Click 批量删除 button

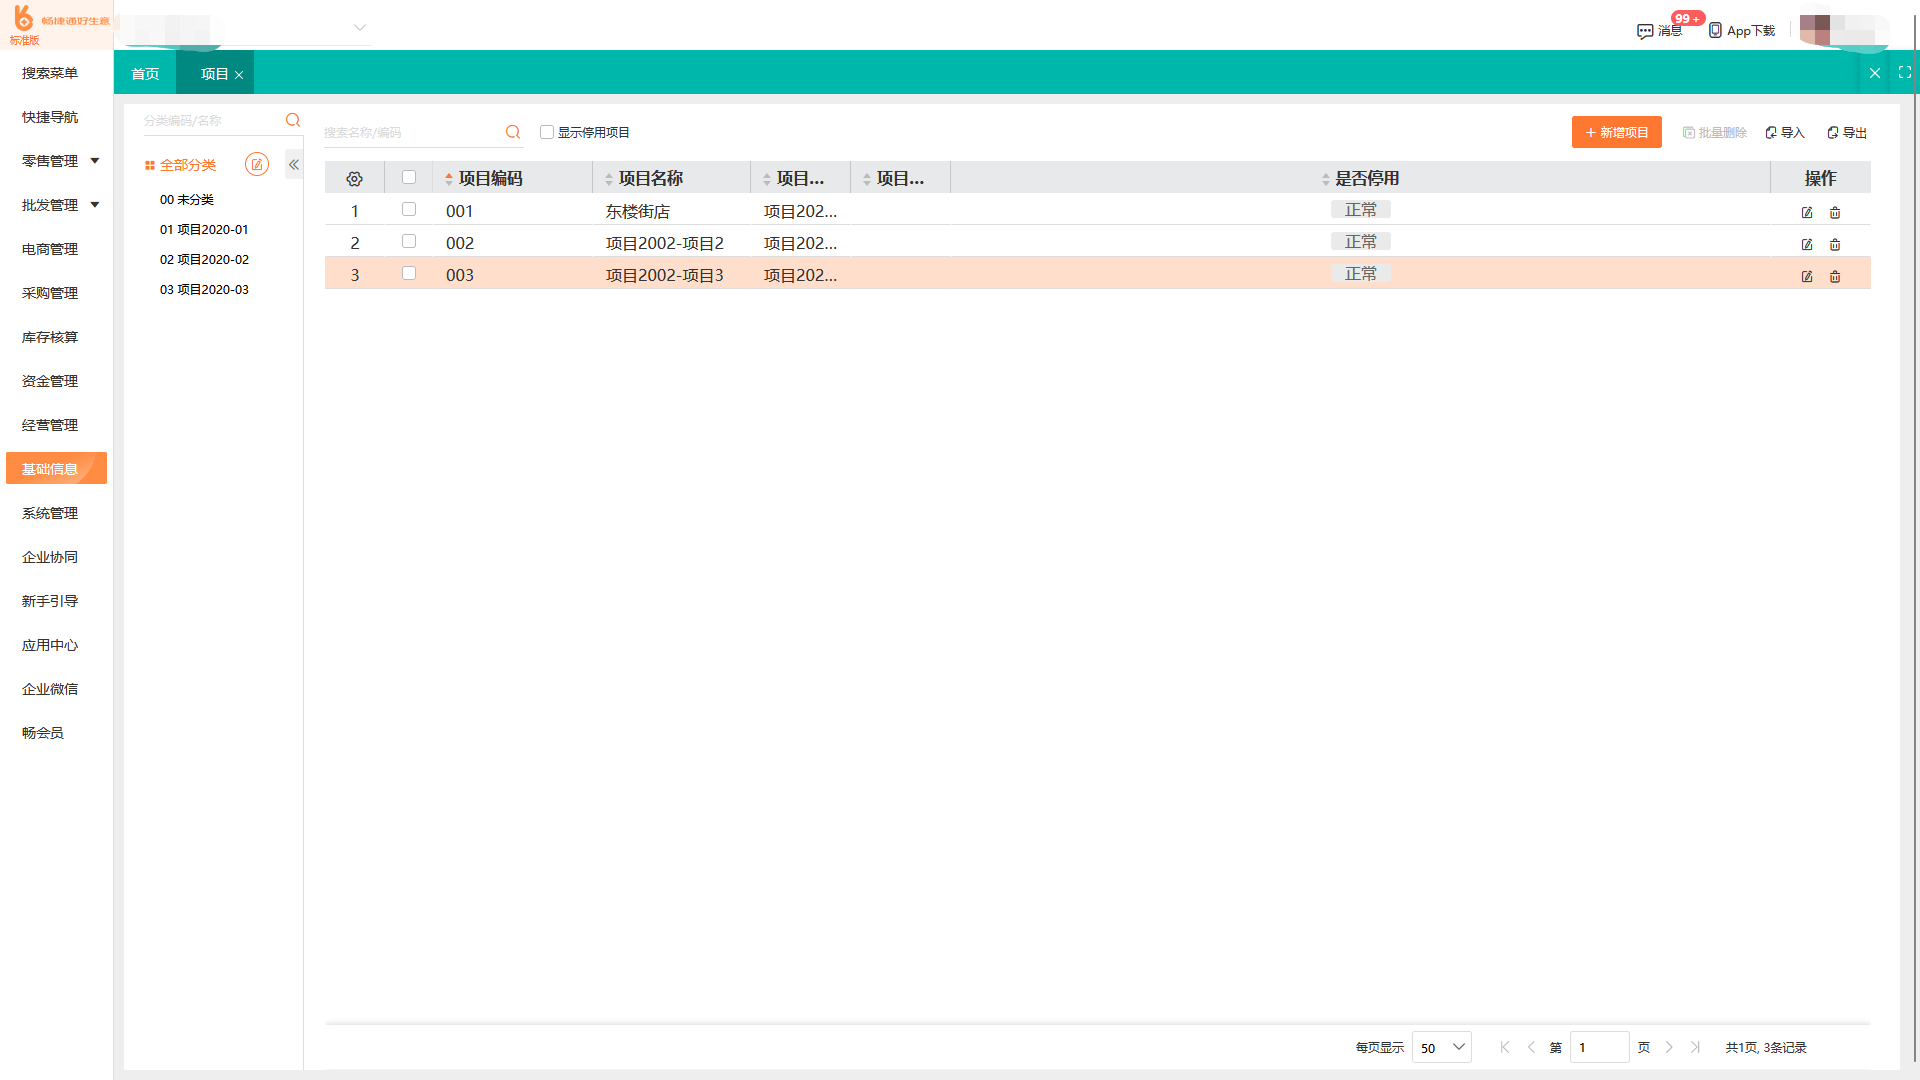click(1712, 132)
